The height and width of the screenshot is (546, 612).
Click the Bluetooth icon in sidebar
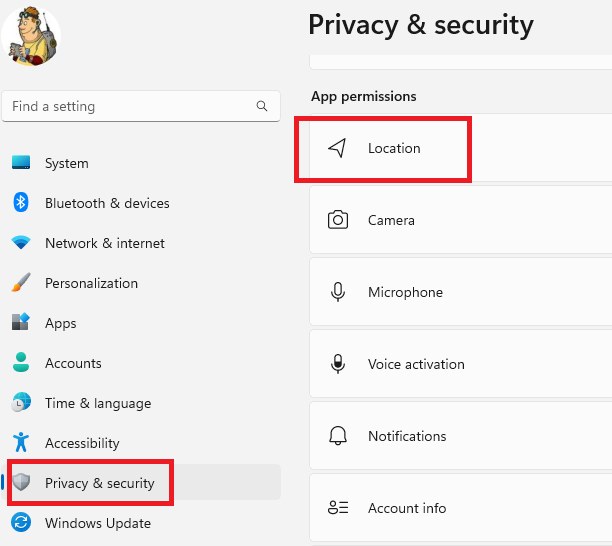[x=21, y=203]
